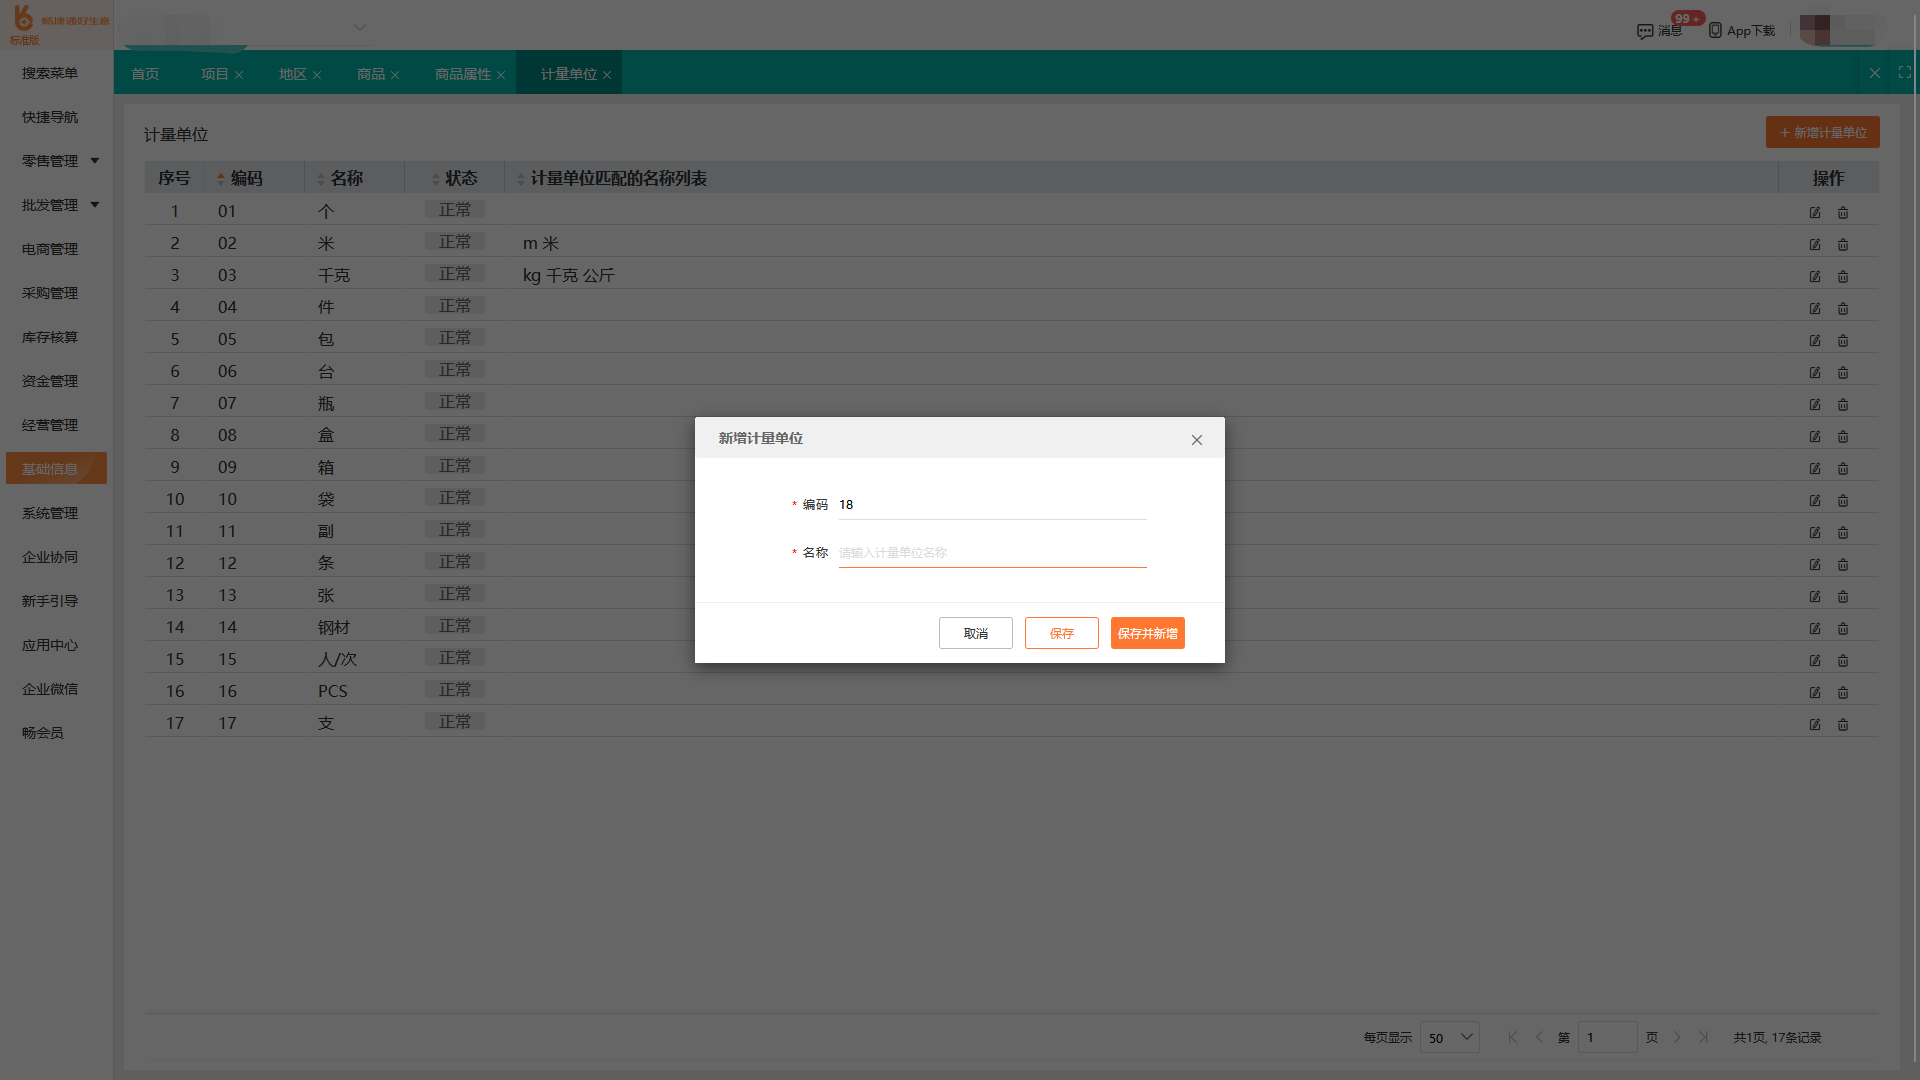Image resolution: width=1920 pixels, height=1080 pixels.
Task: Click the close X icon on dialog
Action: pyautogui.click(x=1197, y=439)
